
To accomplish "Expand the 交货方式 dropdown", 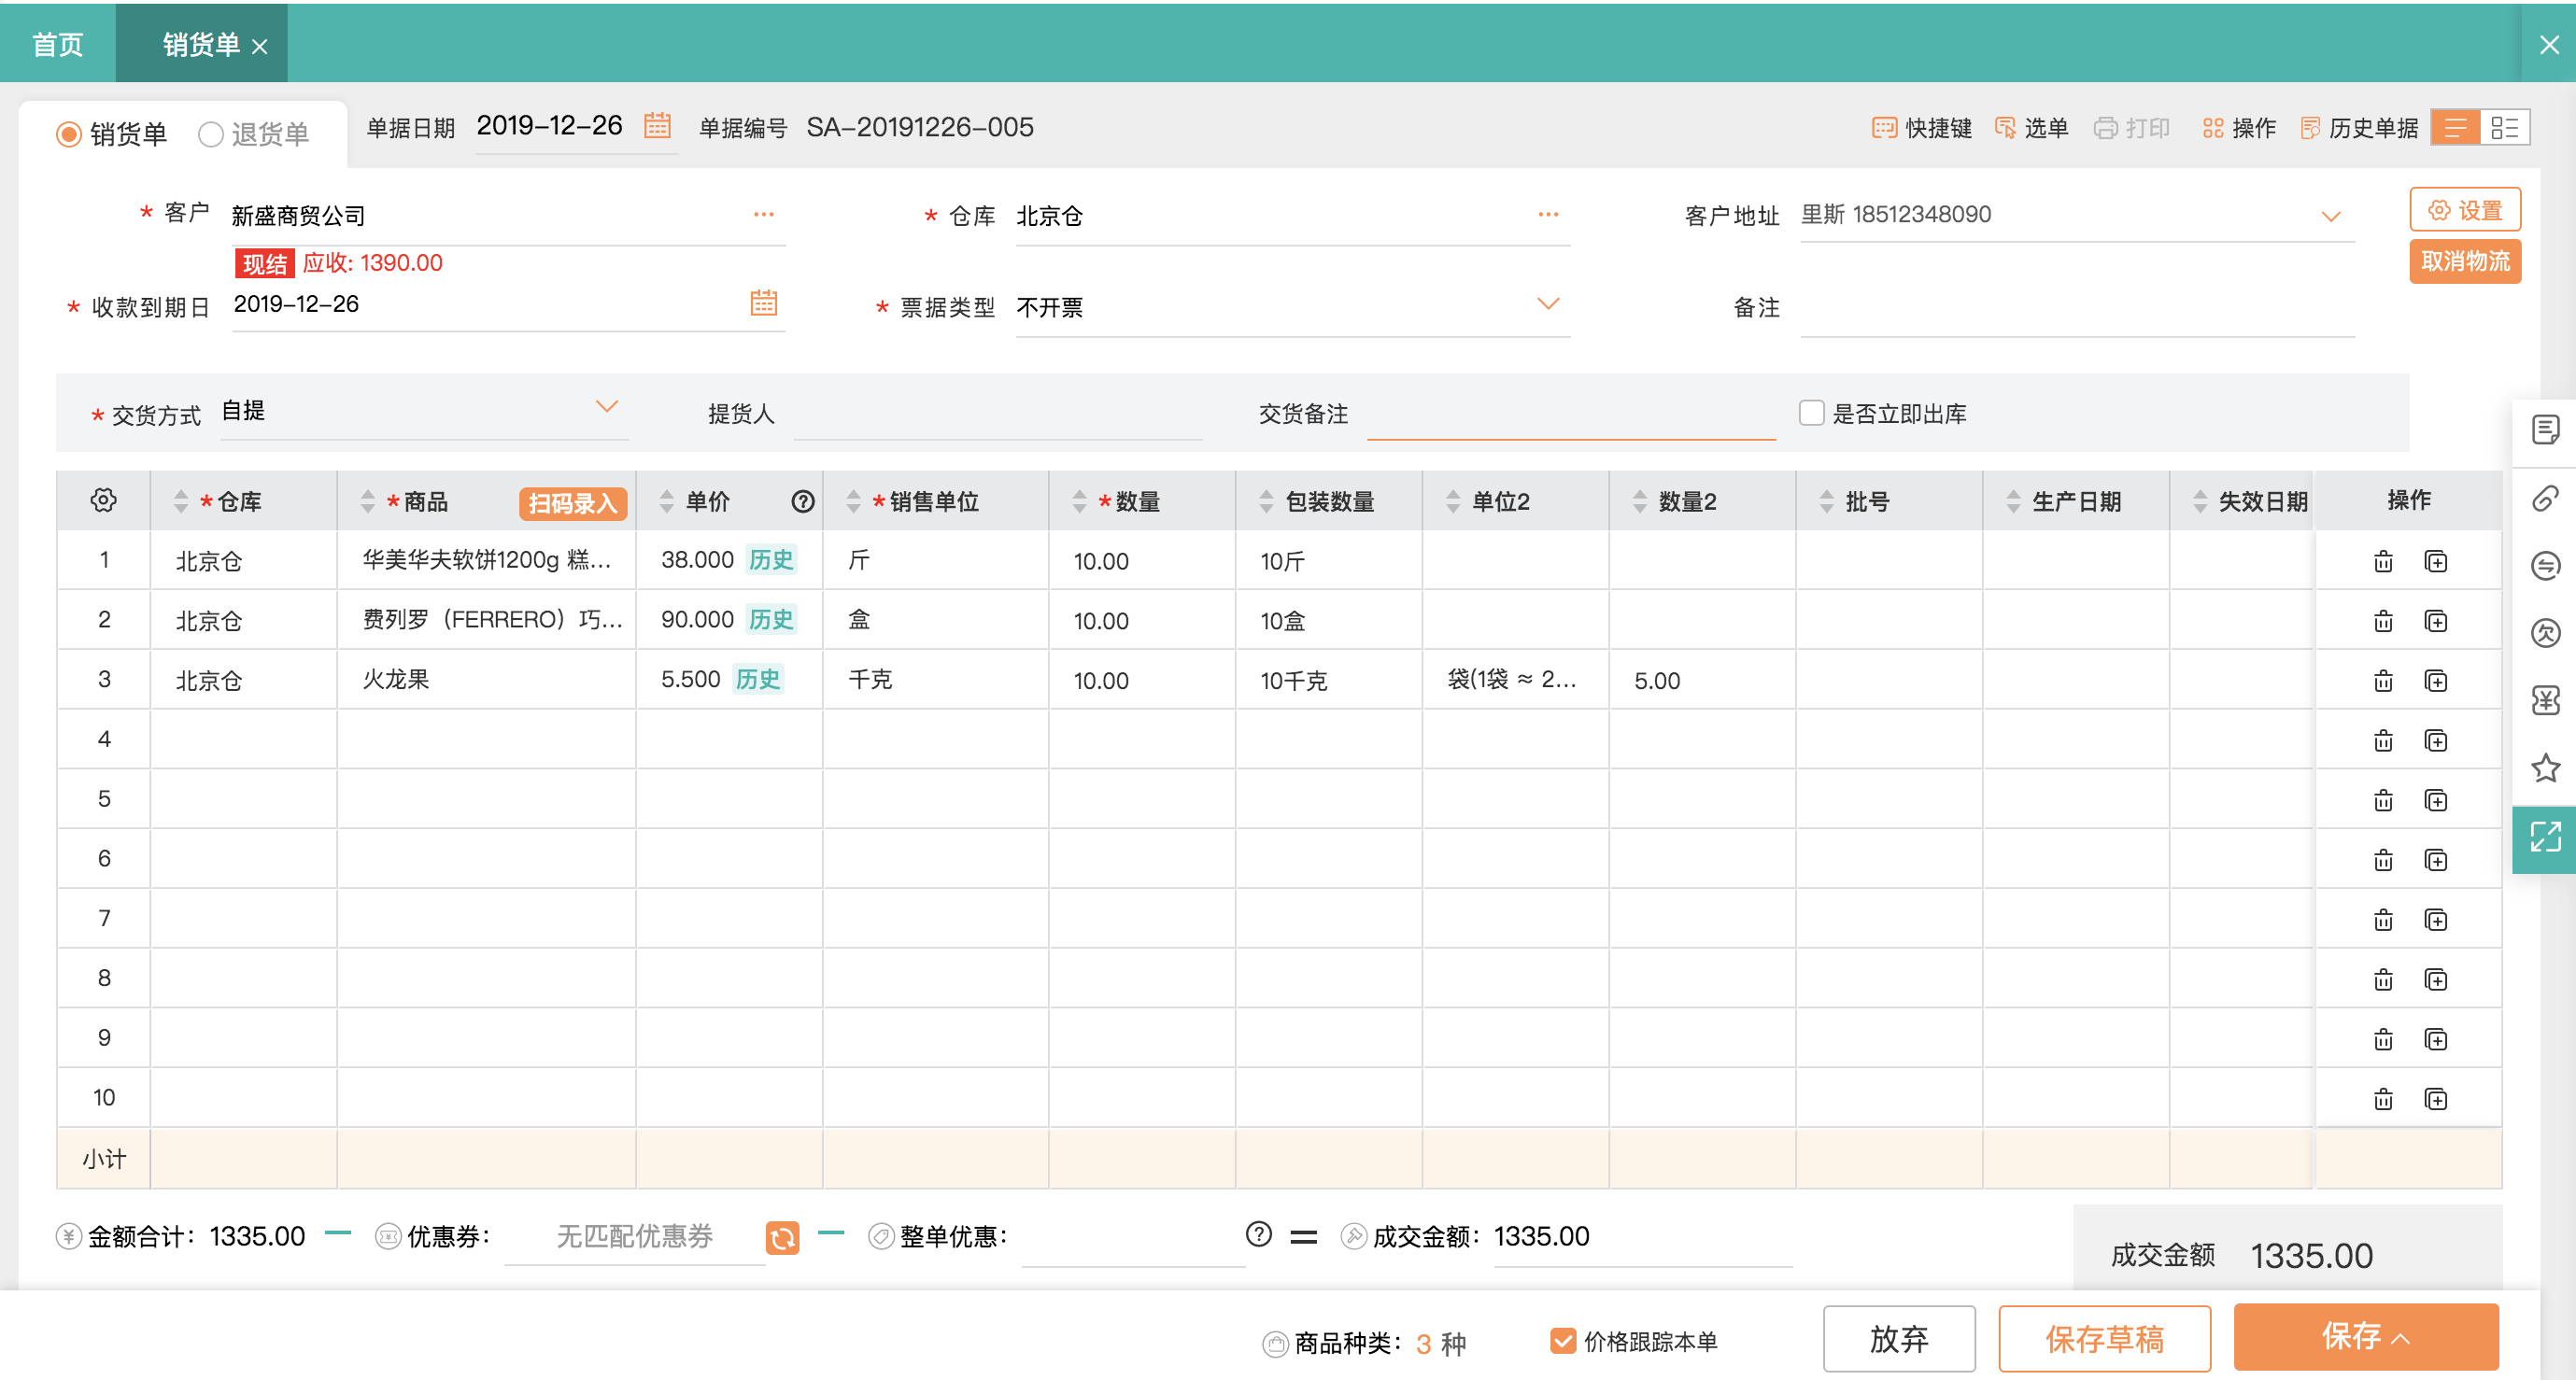I will (608, 413).
